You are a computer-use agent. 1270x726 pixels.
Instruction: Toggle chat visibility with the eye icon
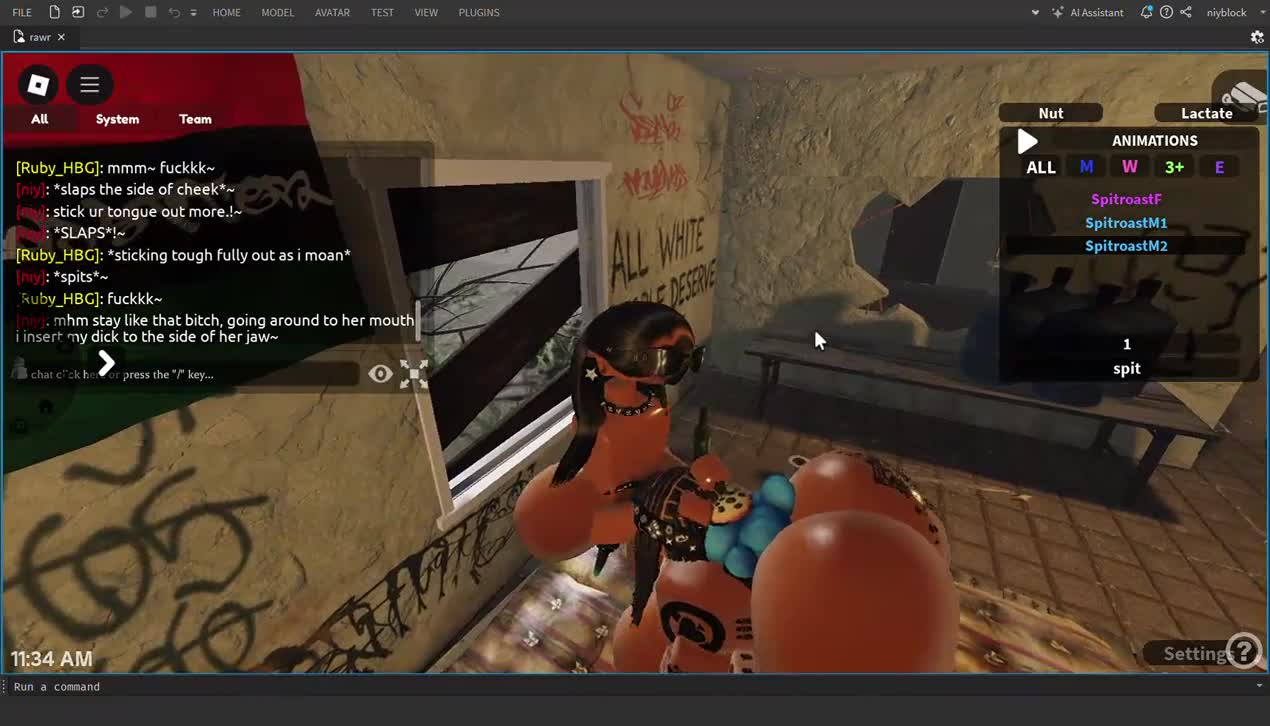coord(380,374)
